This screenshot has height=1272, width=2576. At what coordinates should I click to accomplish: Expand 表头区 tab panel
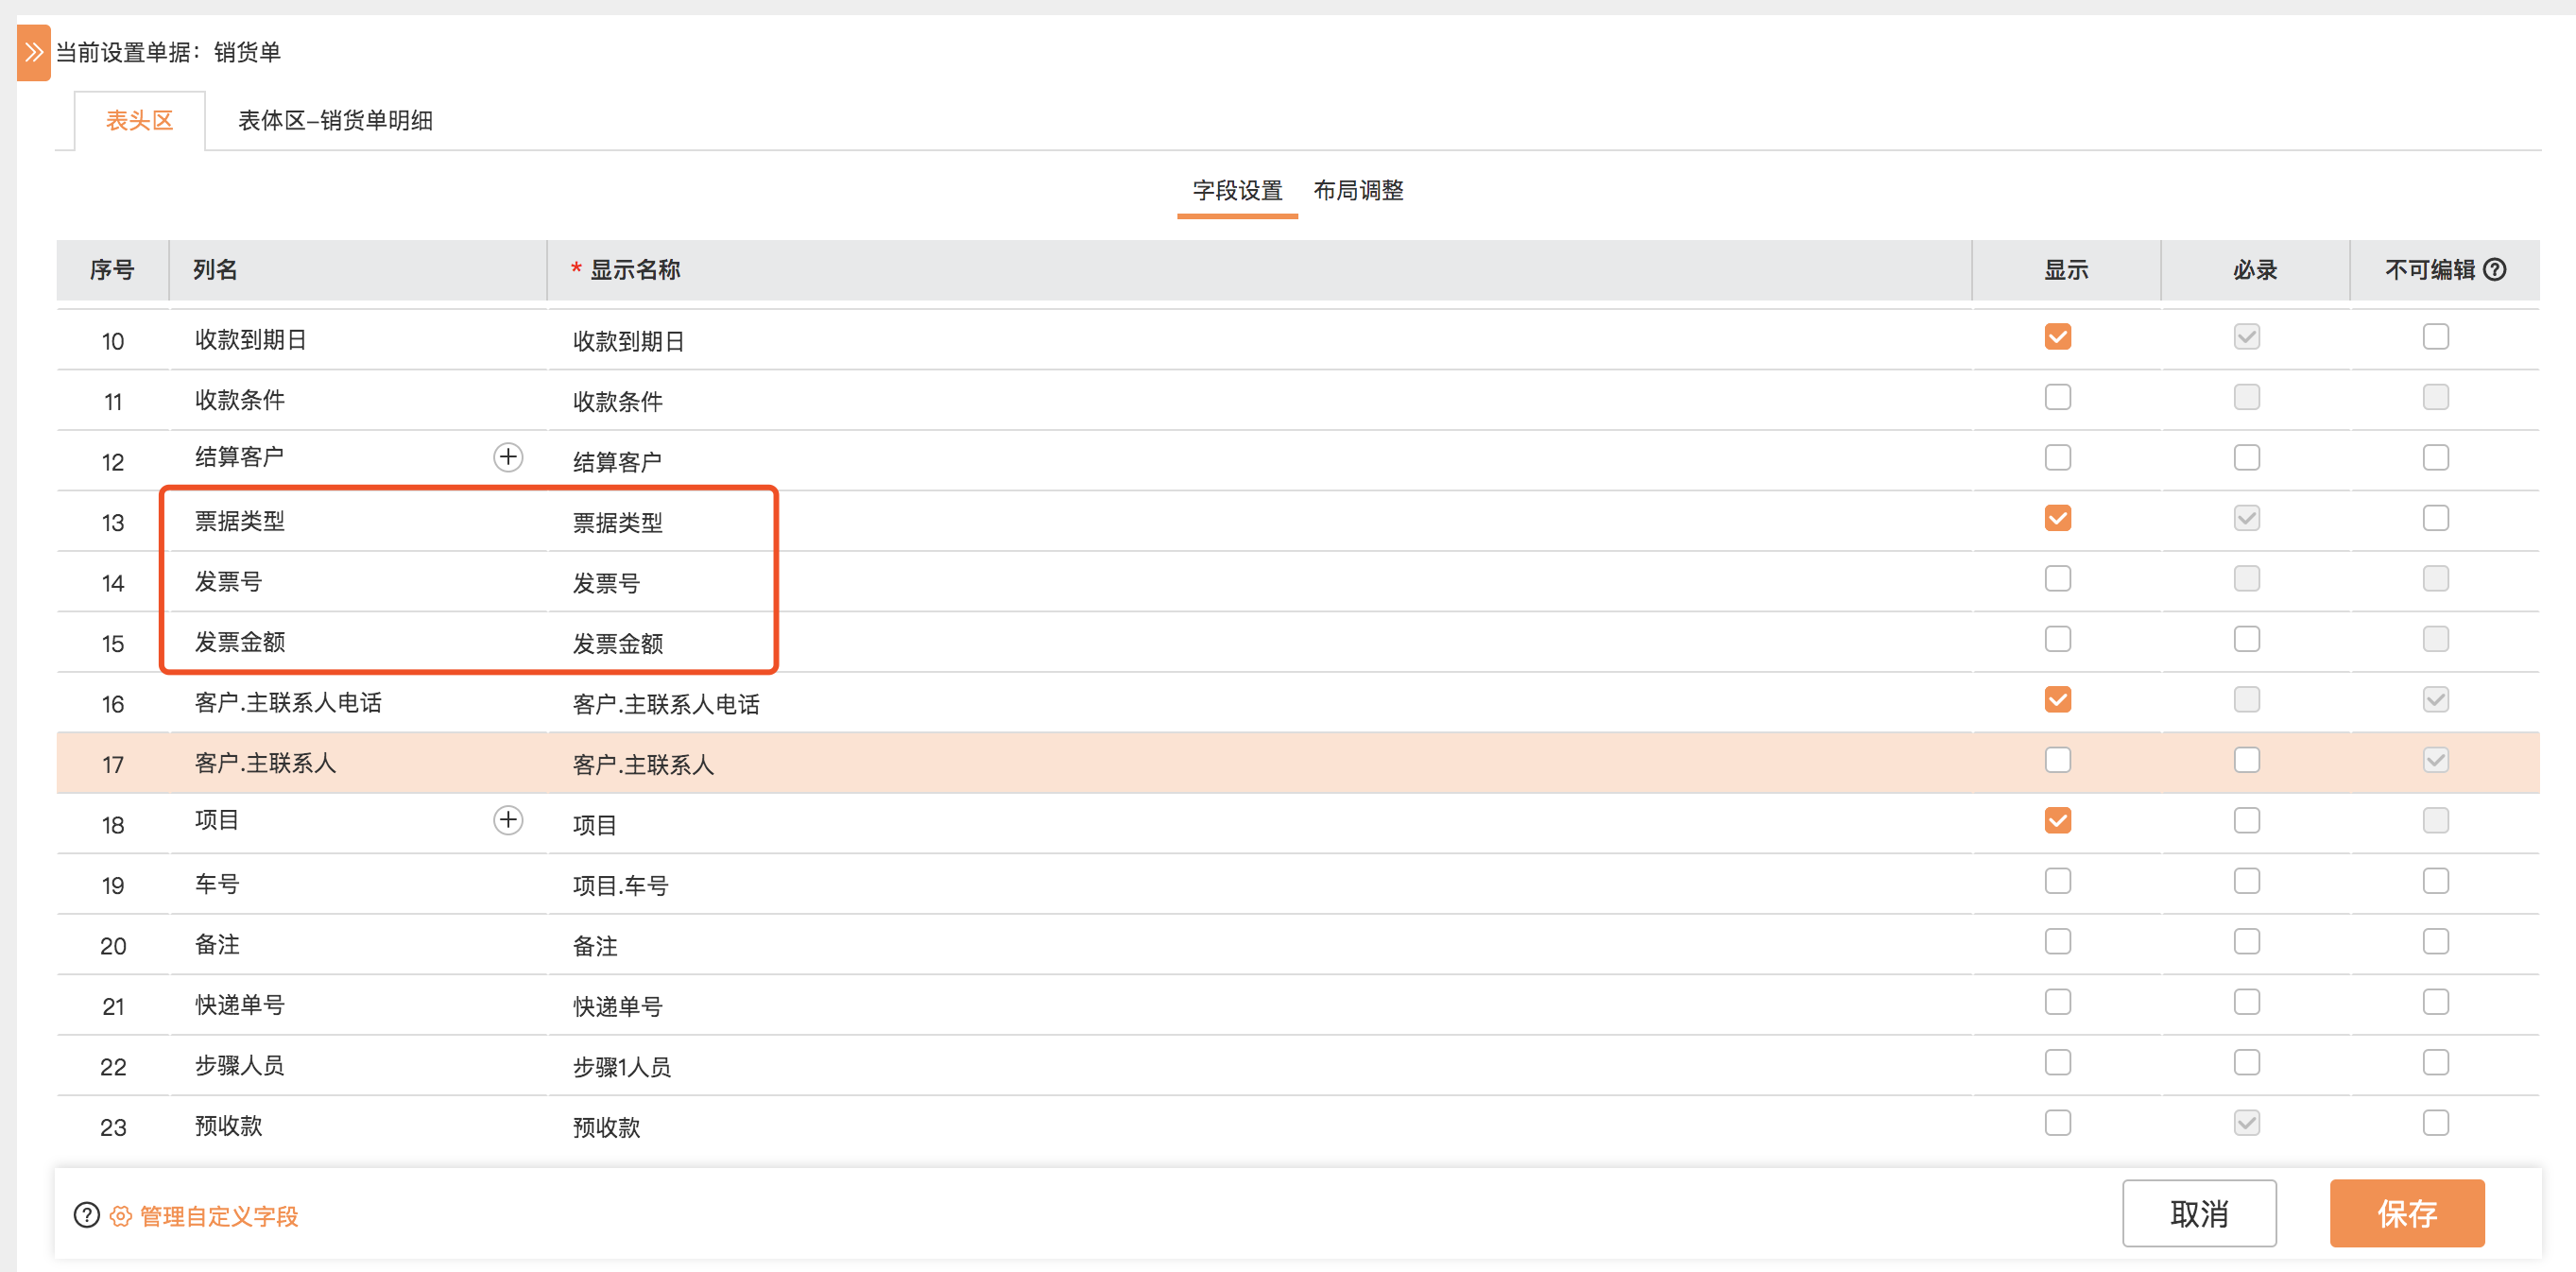pos(140,118)
